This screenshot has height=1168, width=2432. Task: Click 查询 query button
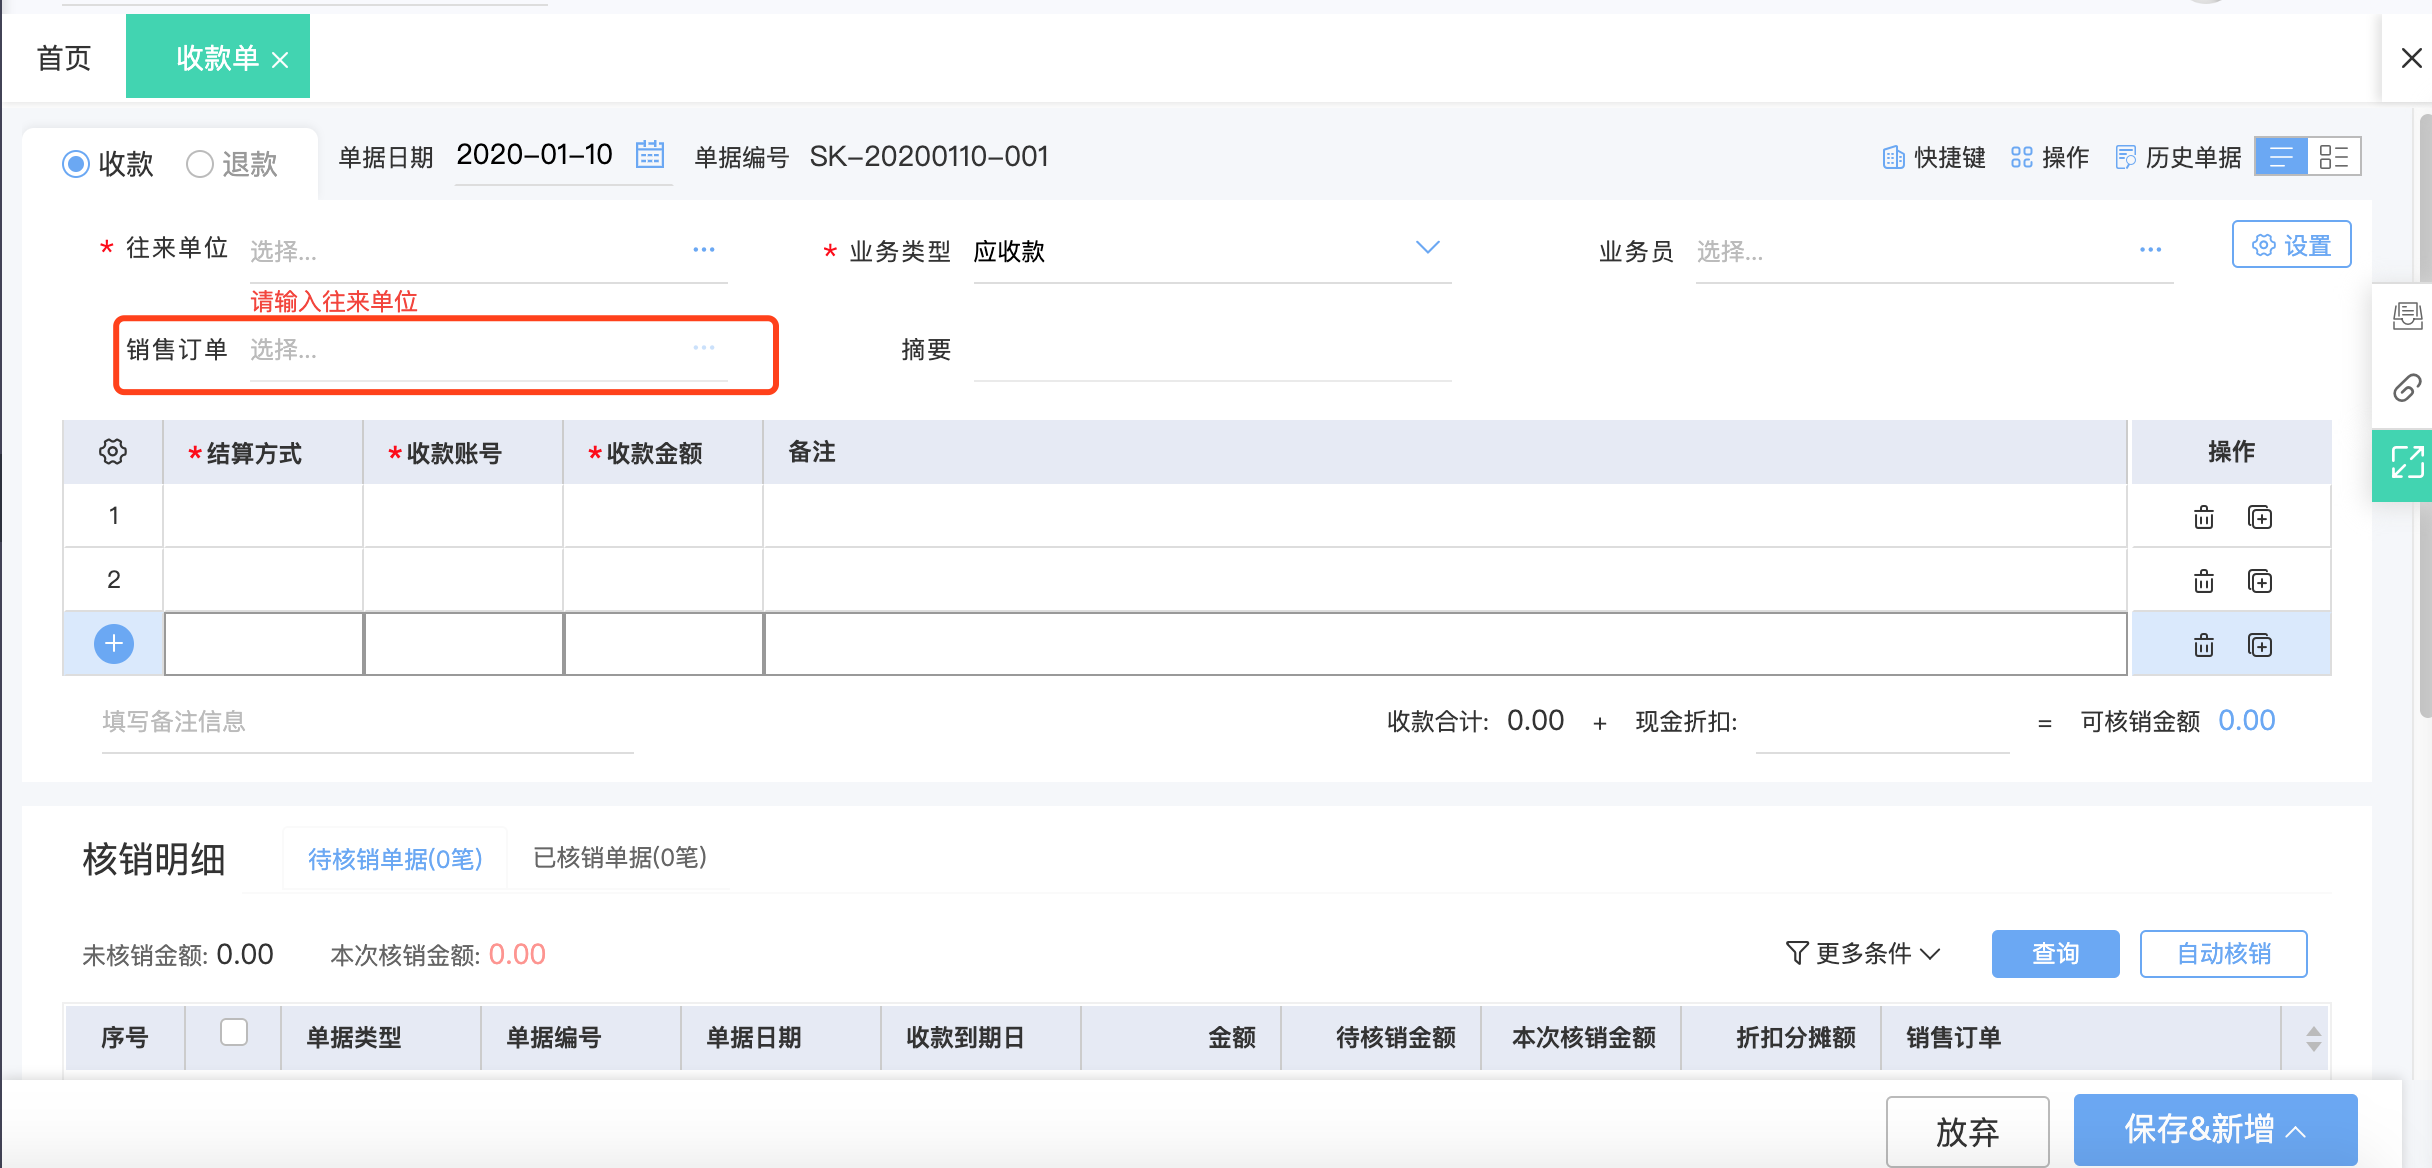[x=2050, y=952]
